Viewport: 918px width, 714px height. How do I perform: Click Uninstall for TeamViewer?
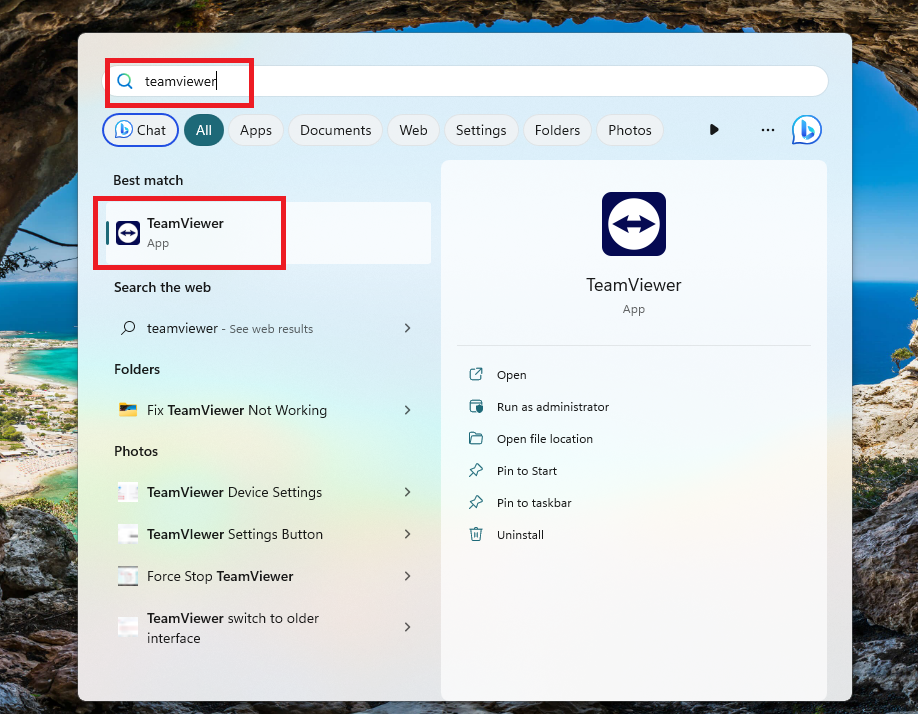pyautogui.click(x=520, y=535)
